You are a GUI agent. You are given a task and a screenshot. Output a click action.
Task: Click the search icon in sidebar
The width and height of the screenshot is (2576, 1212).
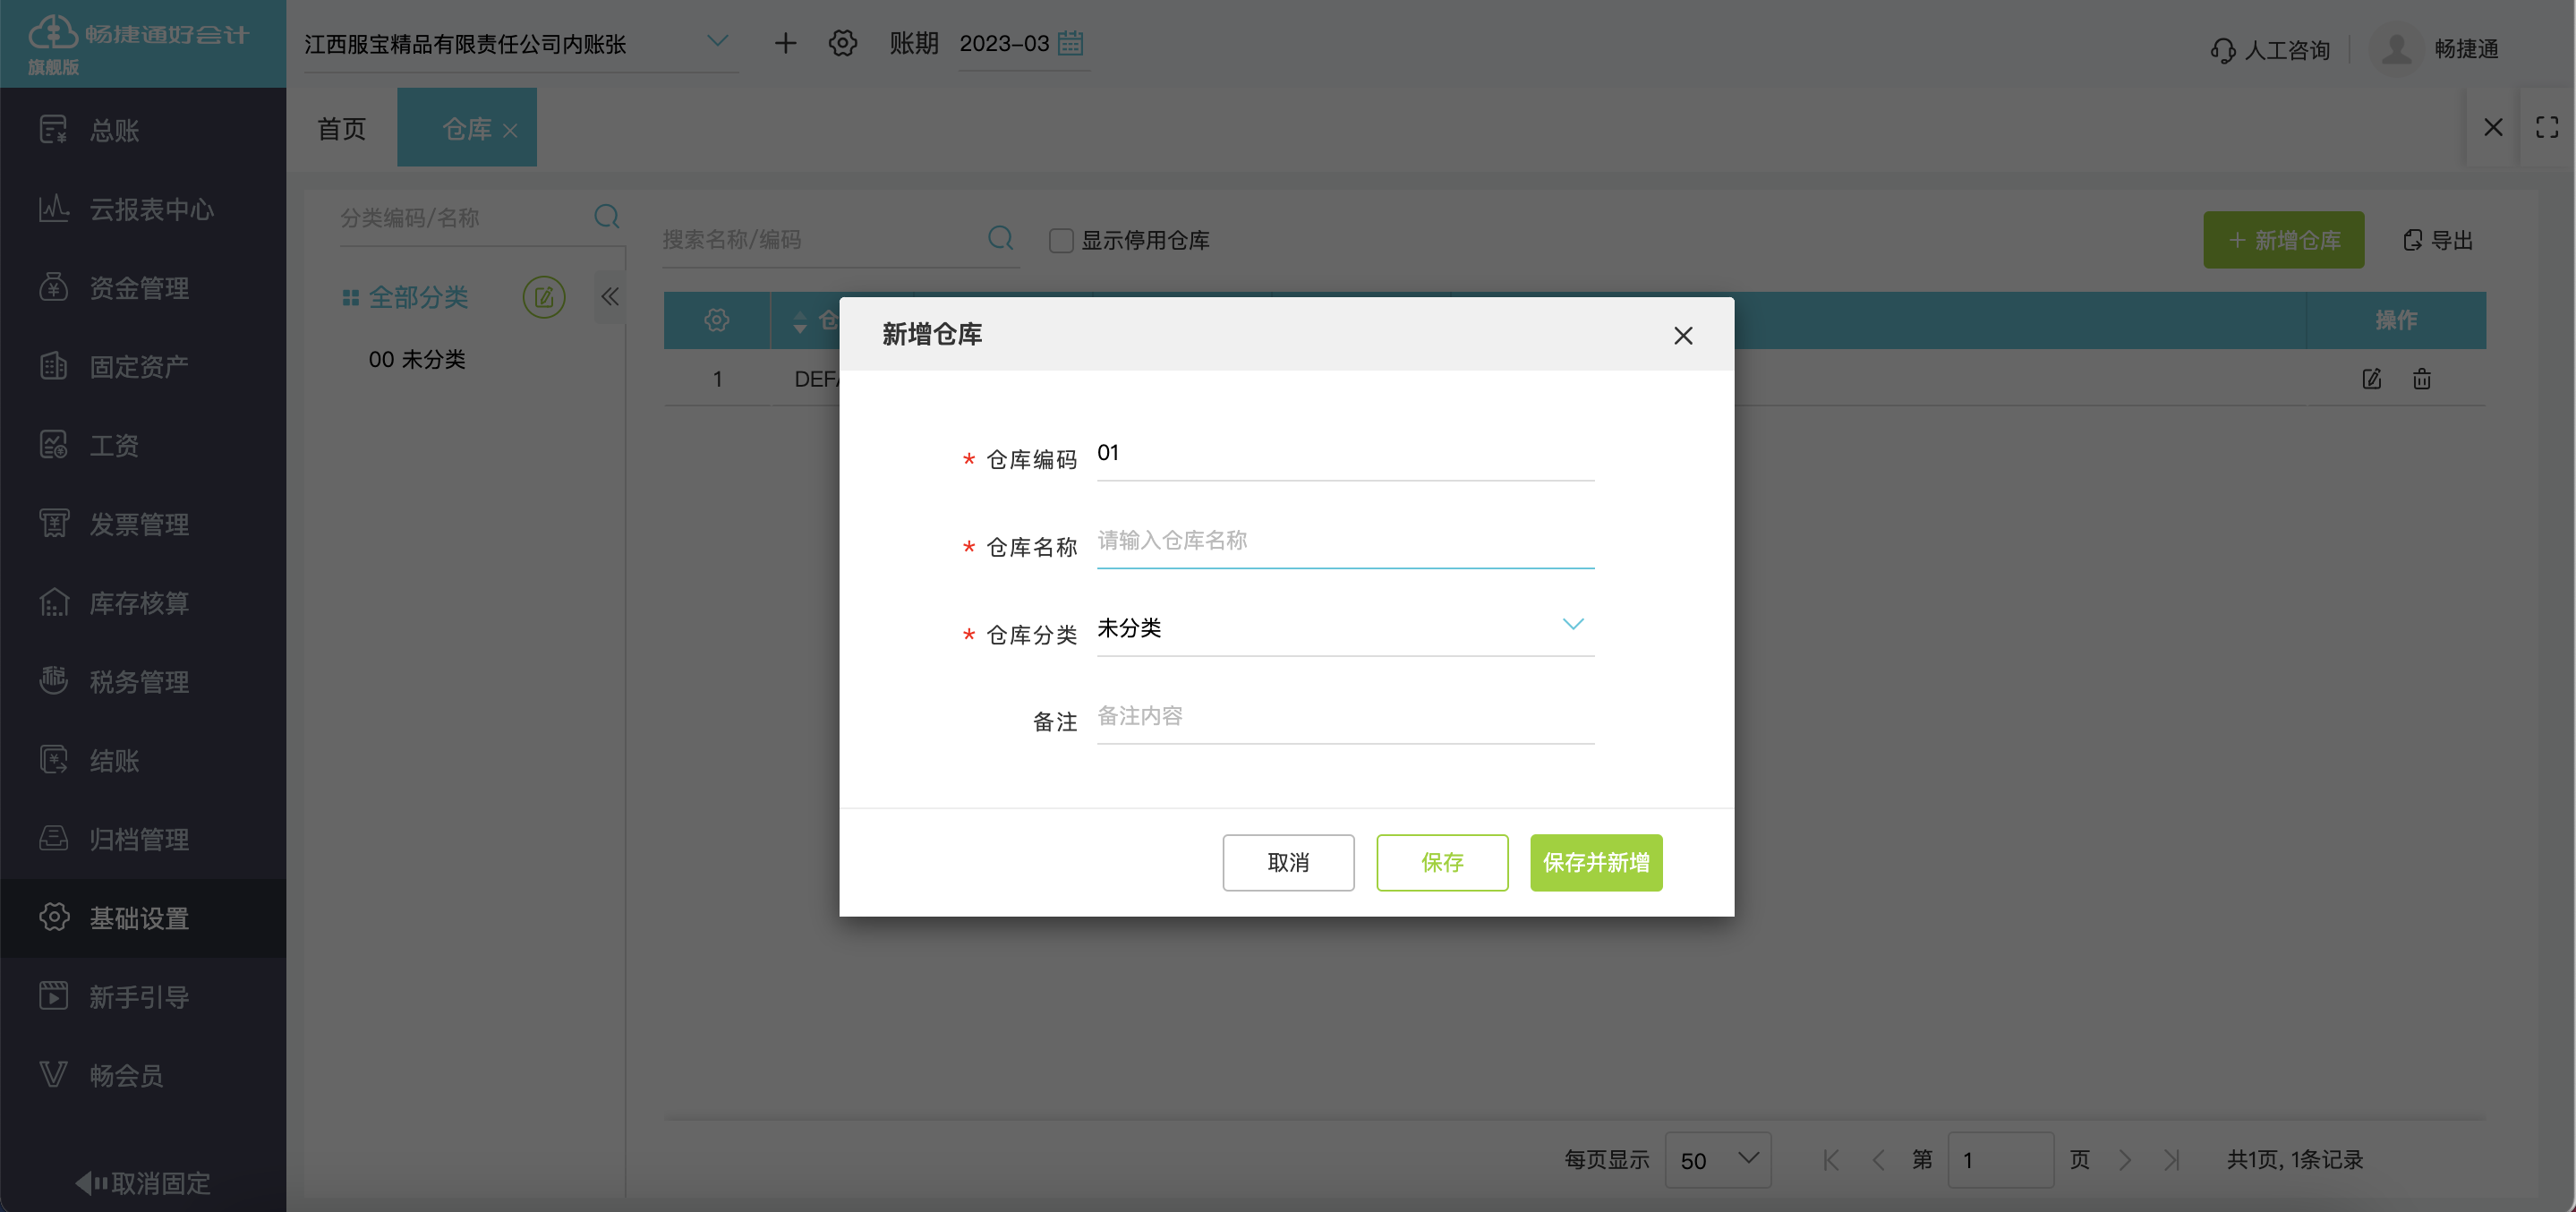(604, 215)
